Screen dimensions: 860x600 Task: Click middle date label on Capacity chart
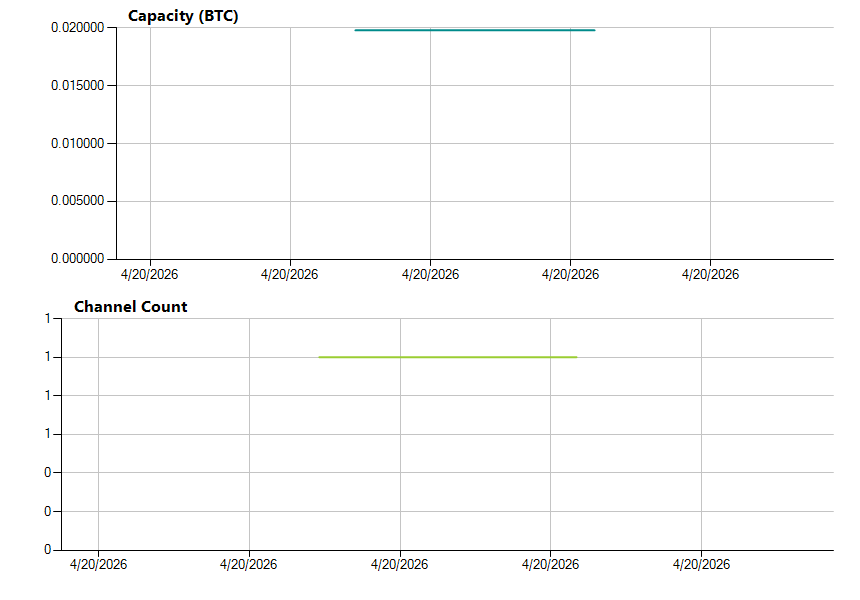tap(430, 274)
